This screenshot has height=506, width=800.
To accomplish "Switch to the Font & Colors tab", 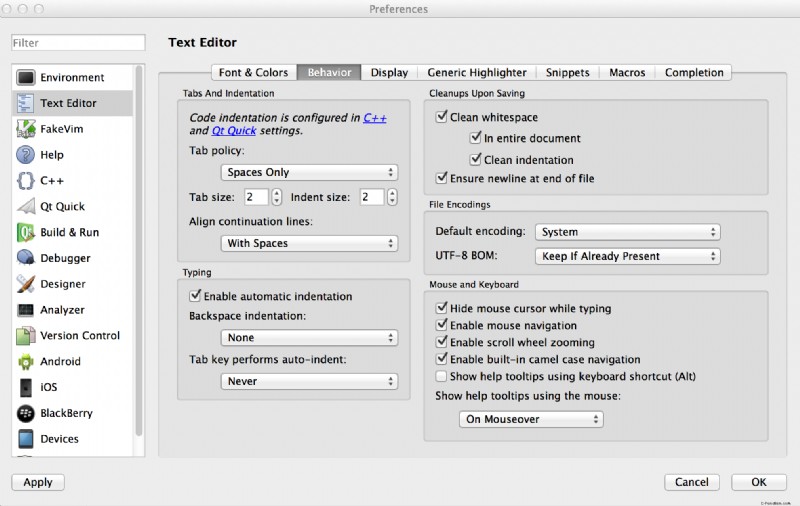I will (x=253, y=73).
